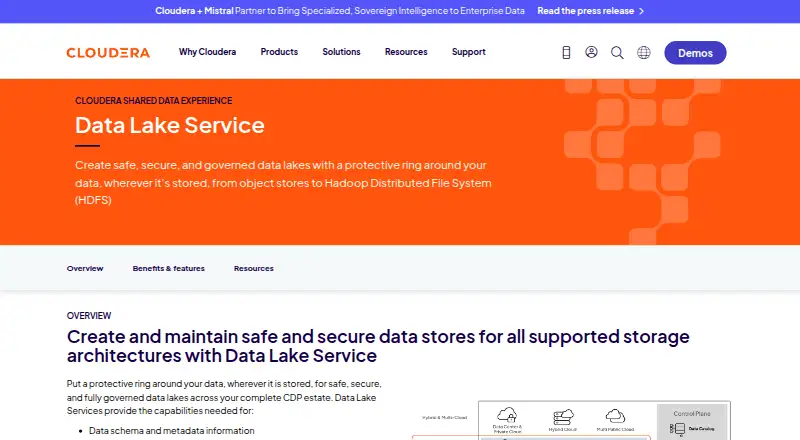Open the Why Cloudera menu

point(207,52)
